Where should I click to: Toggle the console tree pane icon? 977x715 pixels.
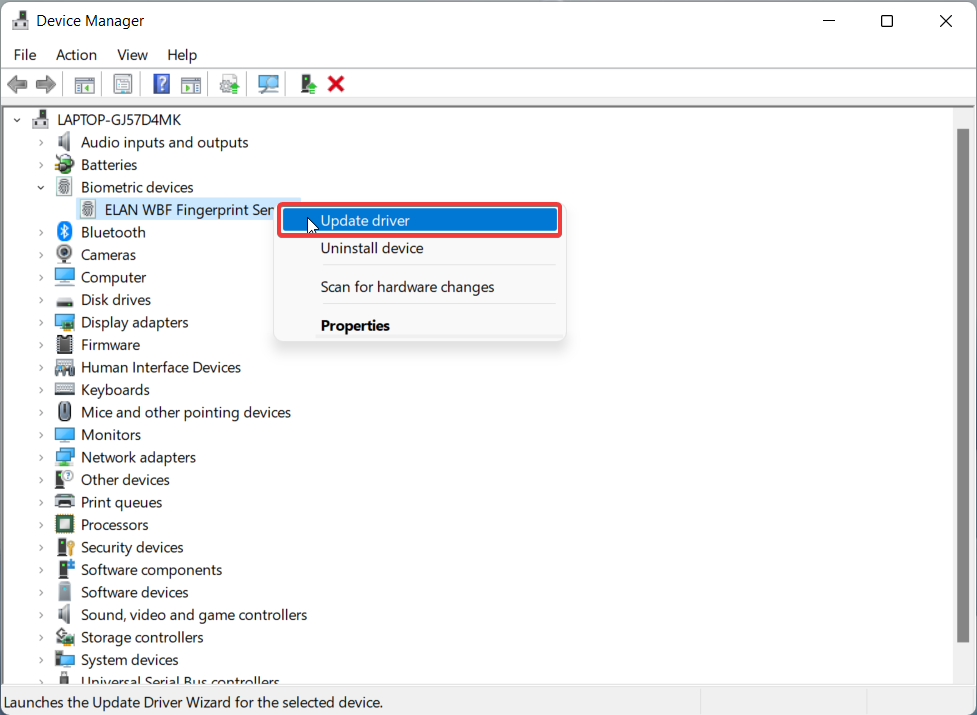(85, 84)
